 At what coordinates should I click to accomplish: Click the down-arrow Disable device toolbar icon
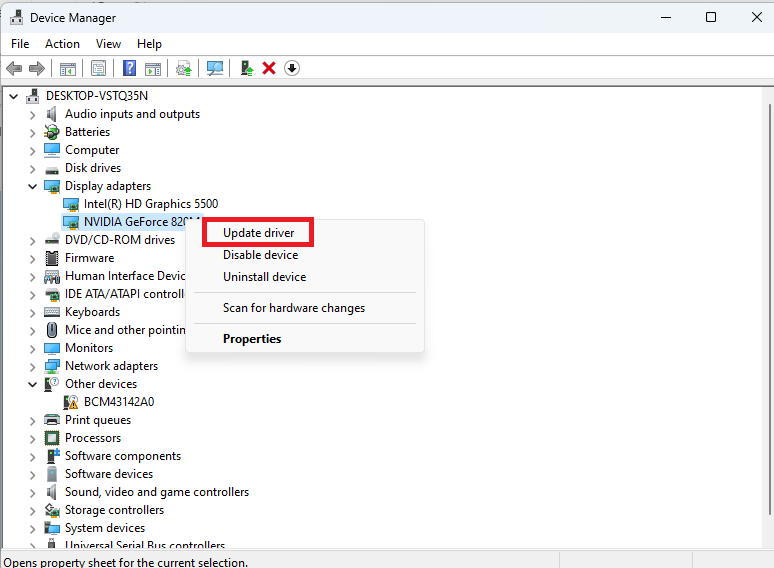tap(292, 68)
